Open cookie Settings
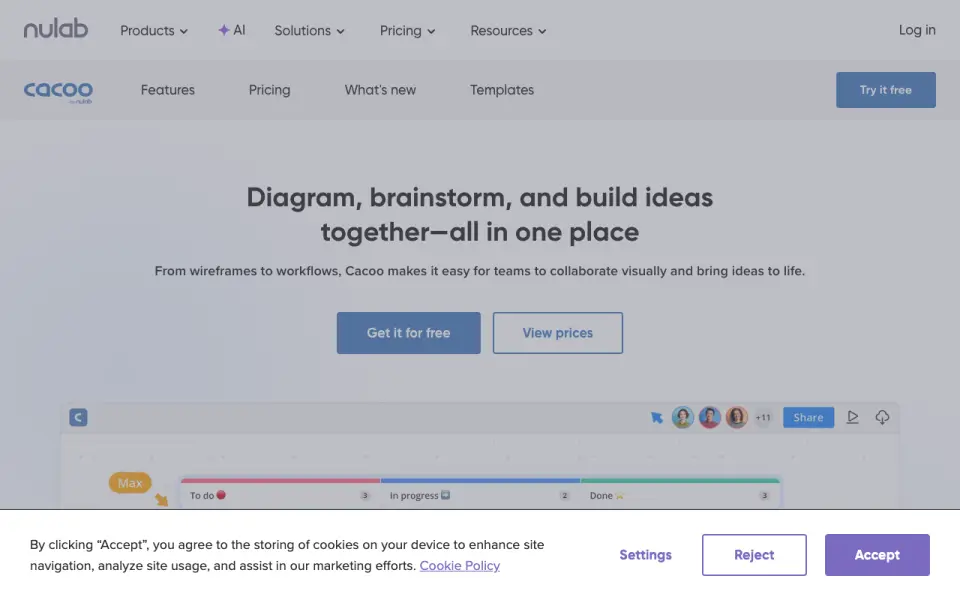This screenshot has height=600, width=960. click(x=645, y=555)
